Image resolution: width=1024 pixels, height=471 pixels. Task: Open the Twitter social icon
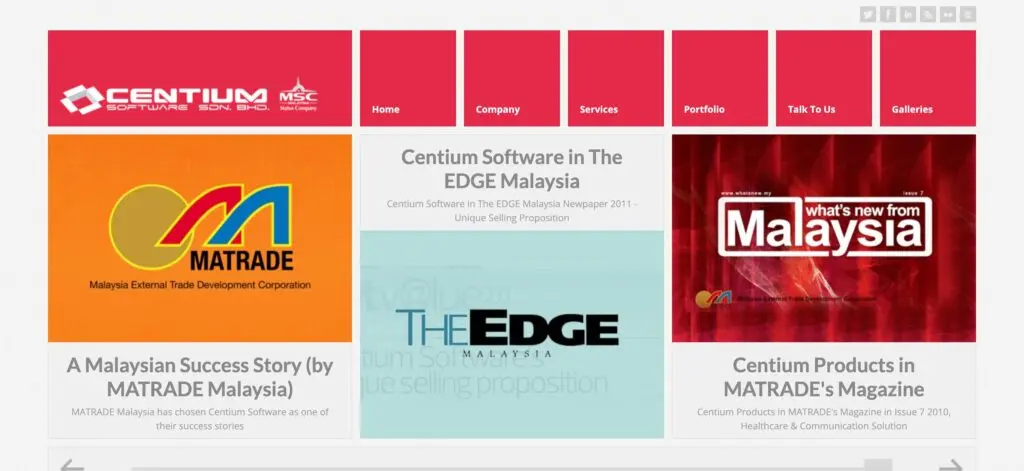(x=867, y=14)
